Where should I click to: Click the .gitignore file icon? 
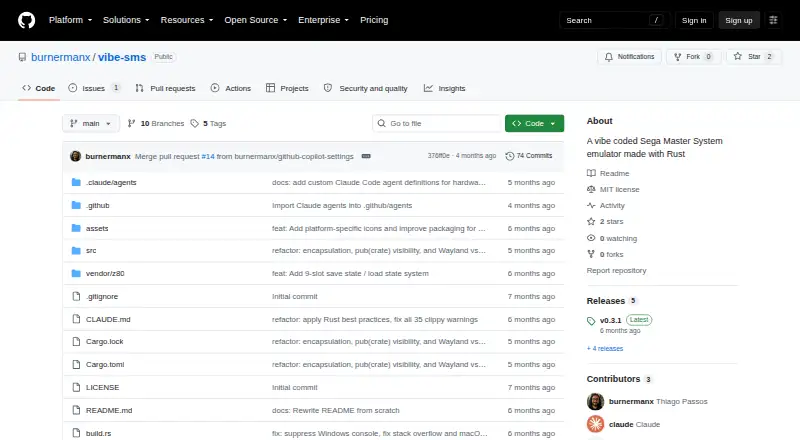76,297
